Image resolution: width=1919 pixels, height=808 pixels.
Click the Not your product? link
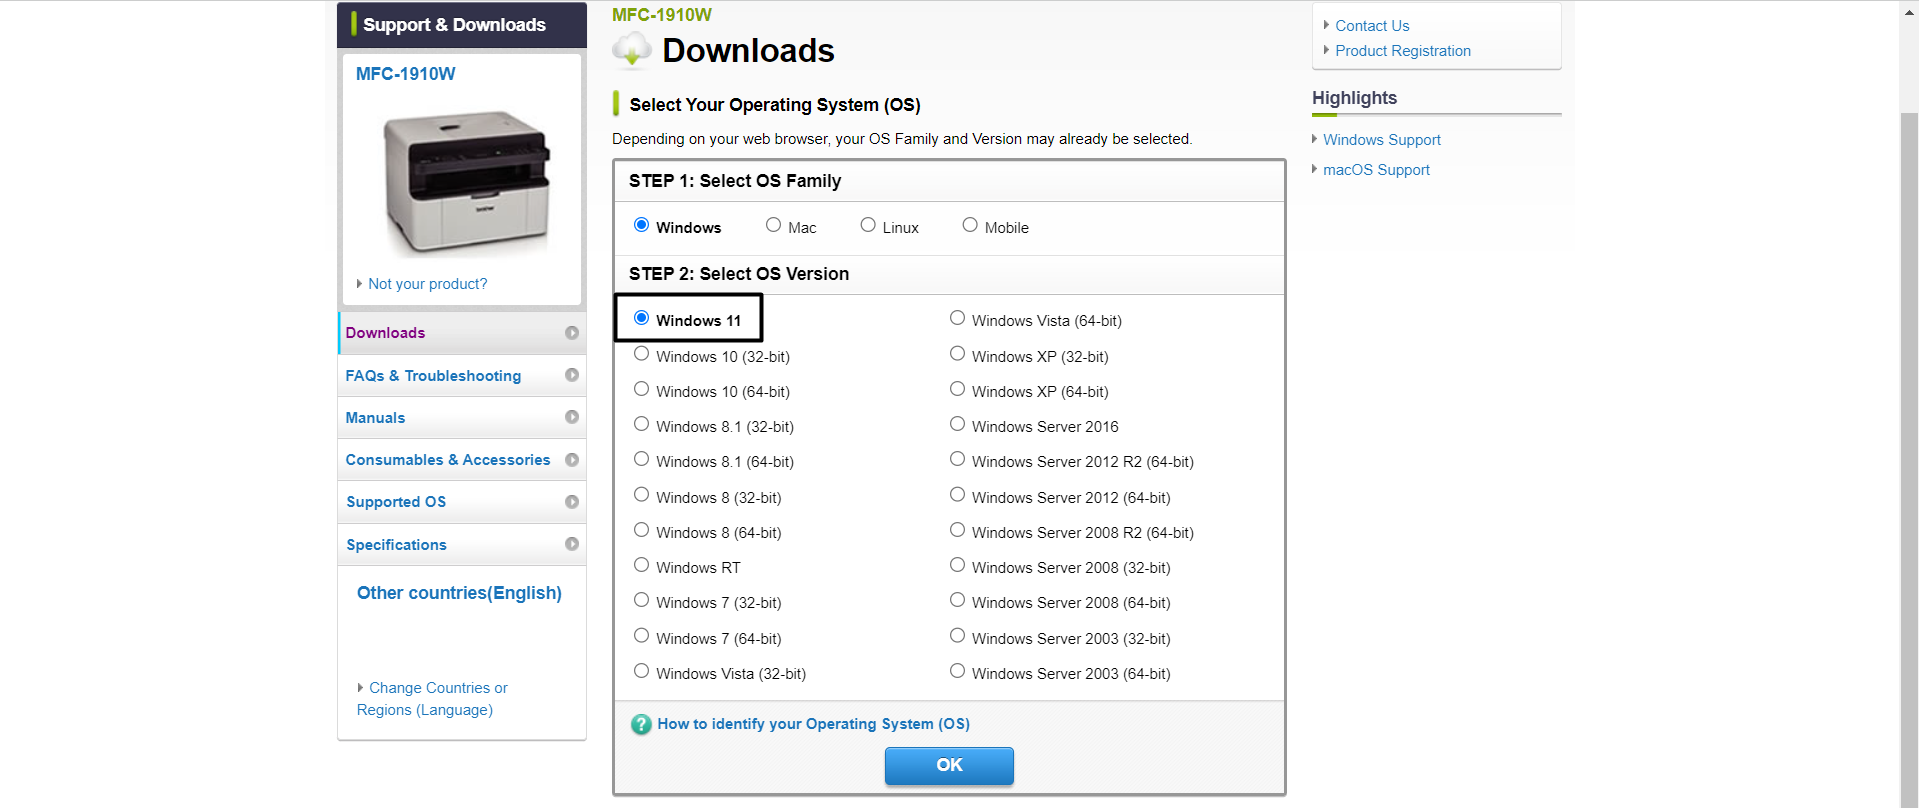pos(427,284)
